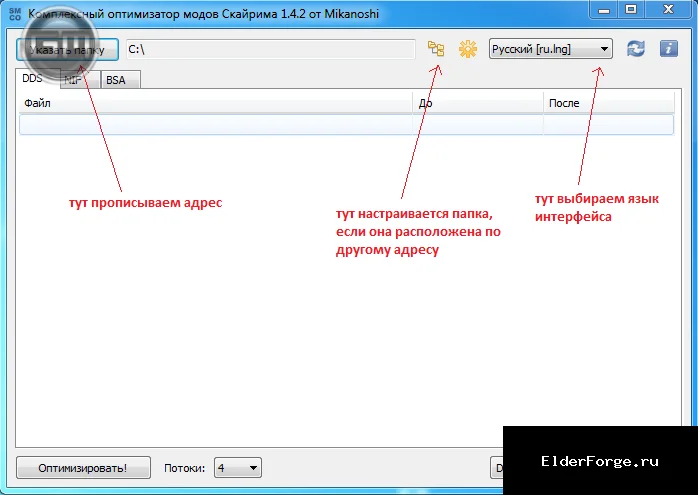
Task: Expand the Потоки thread count dropdown
Action: click(238, 467)
